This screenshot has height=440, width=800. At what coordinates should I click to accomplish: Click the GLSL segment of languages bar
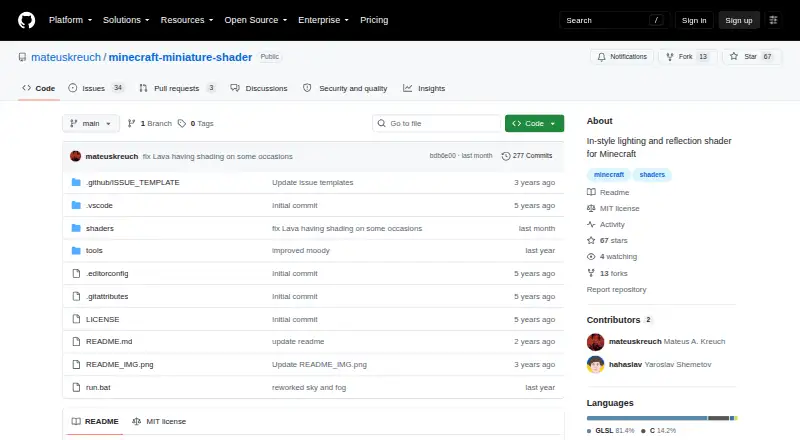[x=647, y=418]
